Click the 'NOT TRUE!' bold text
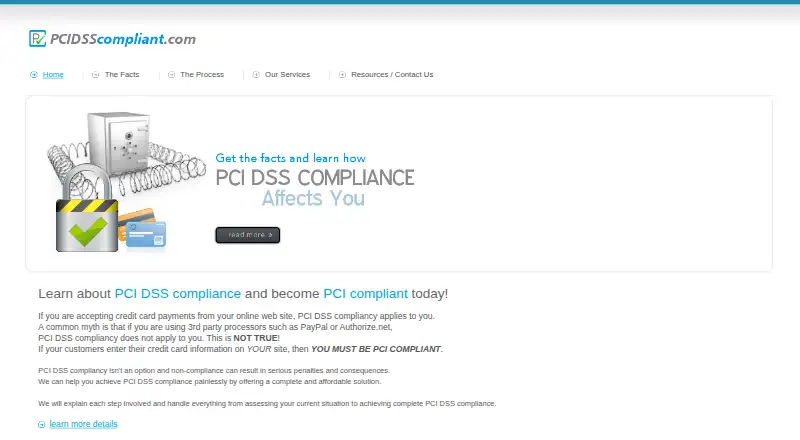800x440 pixels. [x=256, y=338]
